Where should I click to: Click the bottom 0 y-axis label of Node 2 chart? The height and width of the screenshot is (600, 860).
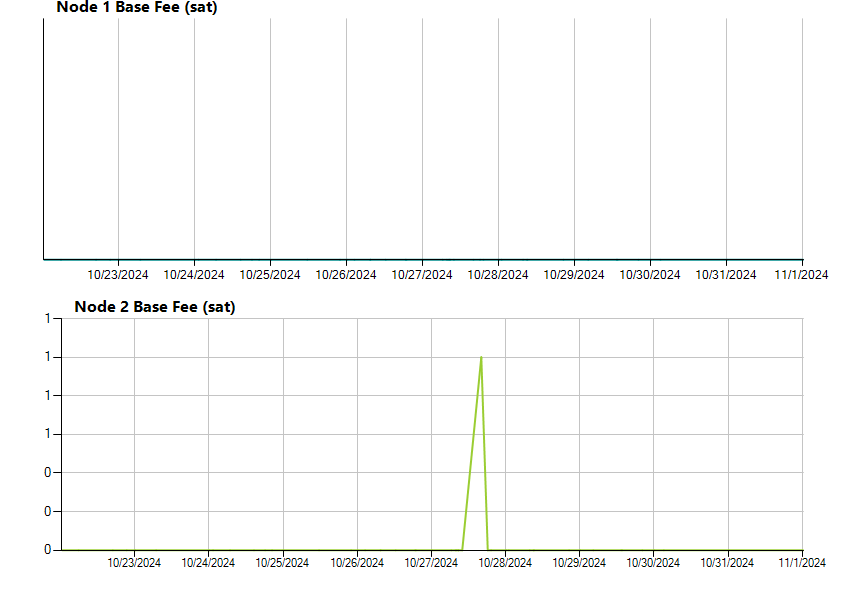pos(46,550)
